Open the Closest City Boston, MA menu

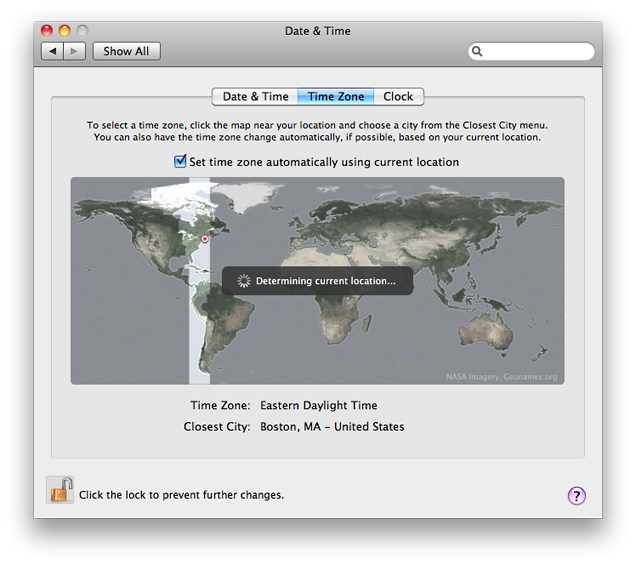click(332, 427)
